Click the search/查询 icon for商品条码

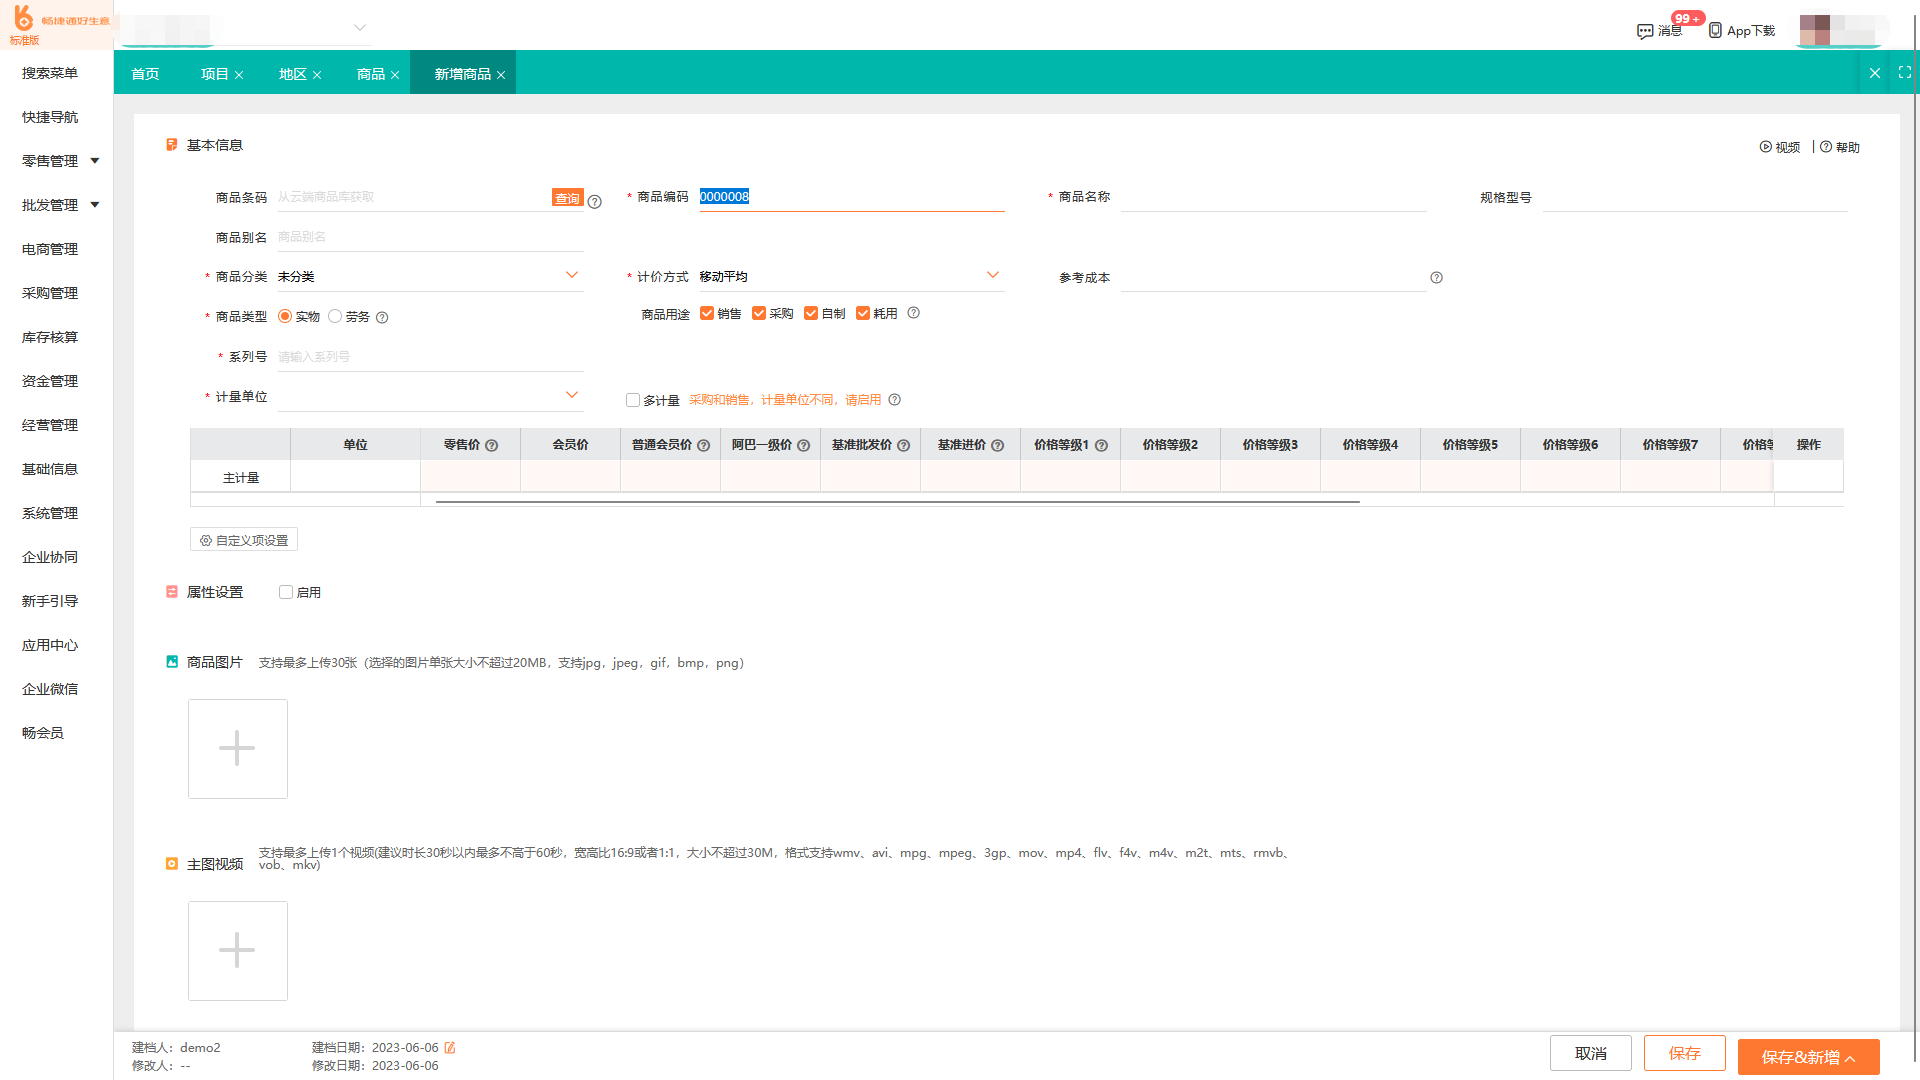click(x=567, y=198)
